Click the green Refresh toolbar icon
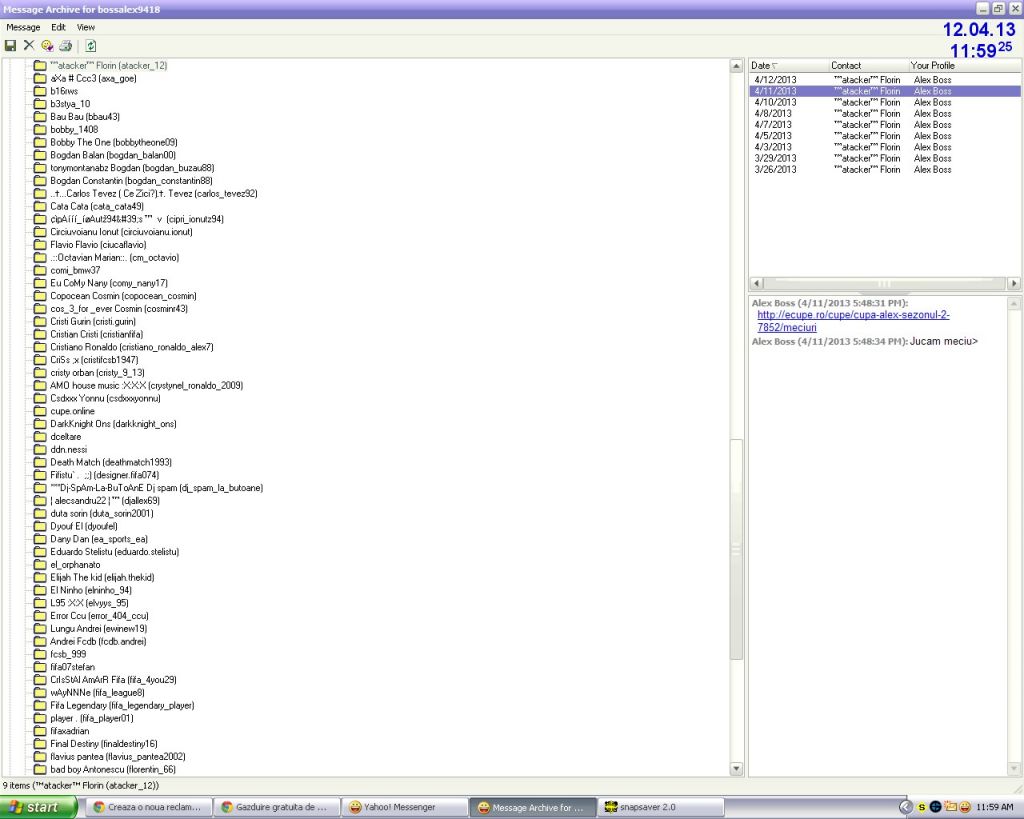The width and height of the screenshot is (1024, 819). coord(90,46)
